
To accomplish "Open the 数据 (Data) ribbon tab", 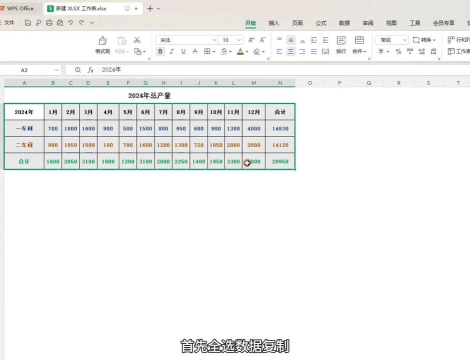I will [344, 23].
